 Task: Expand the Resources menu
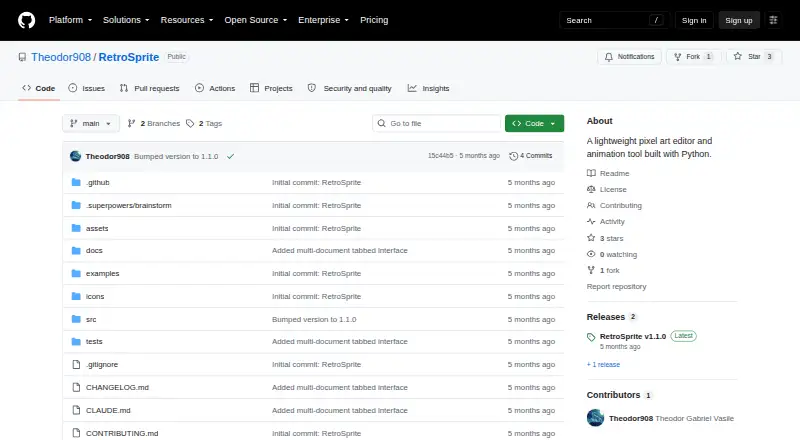click(x=187, y=20)
